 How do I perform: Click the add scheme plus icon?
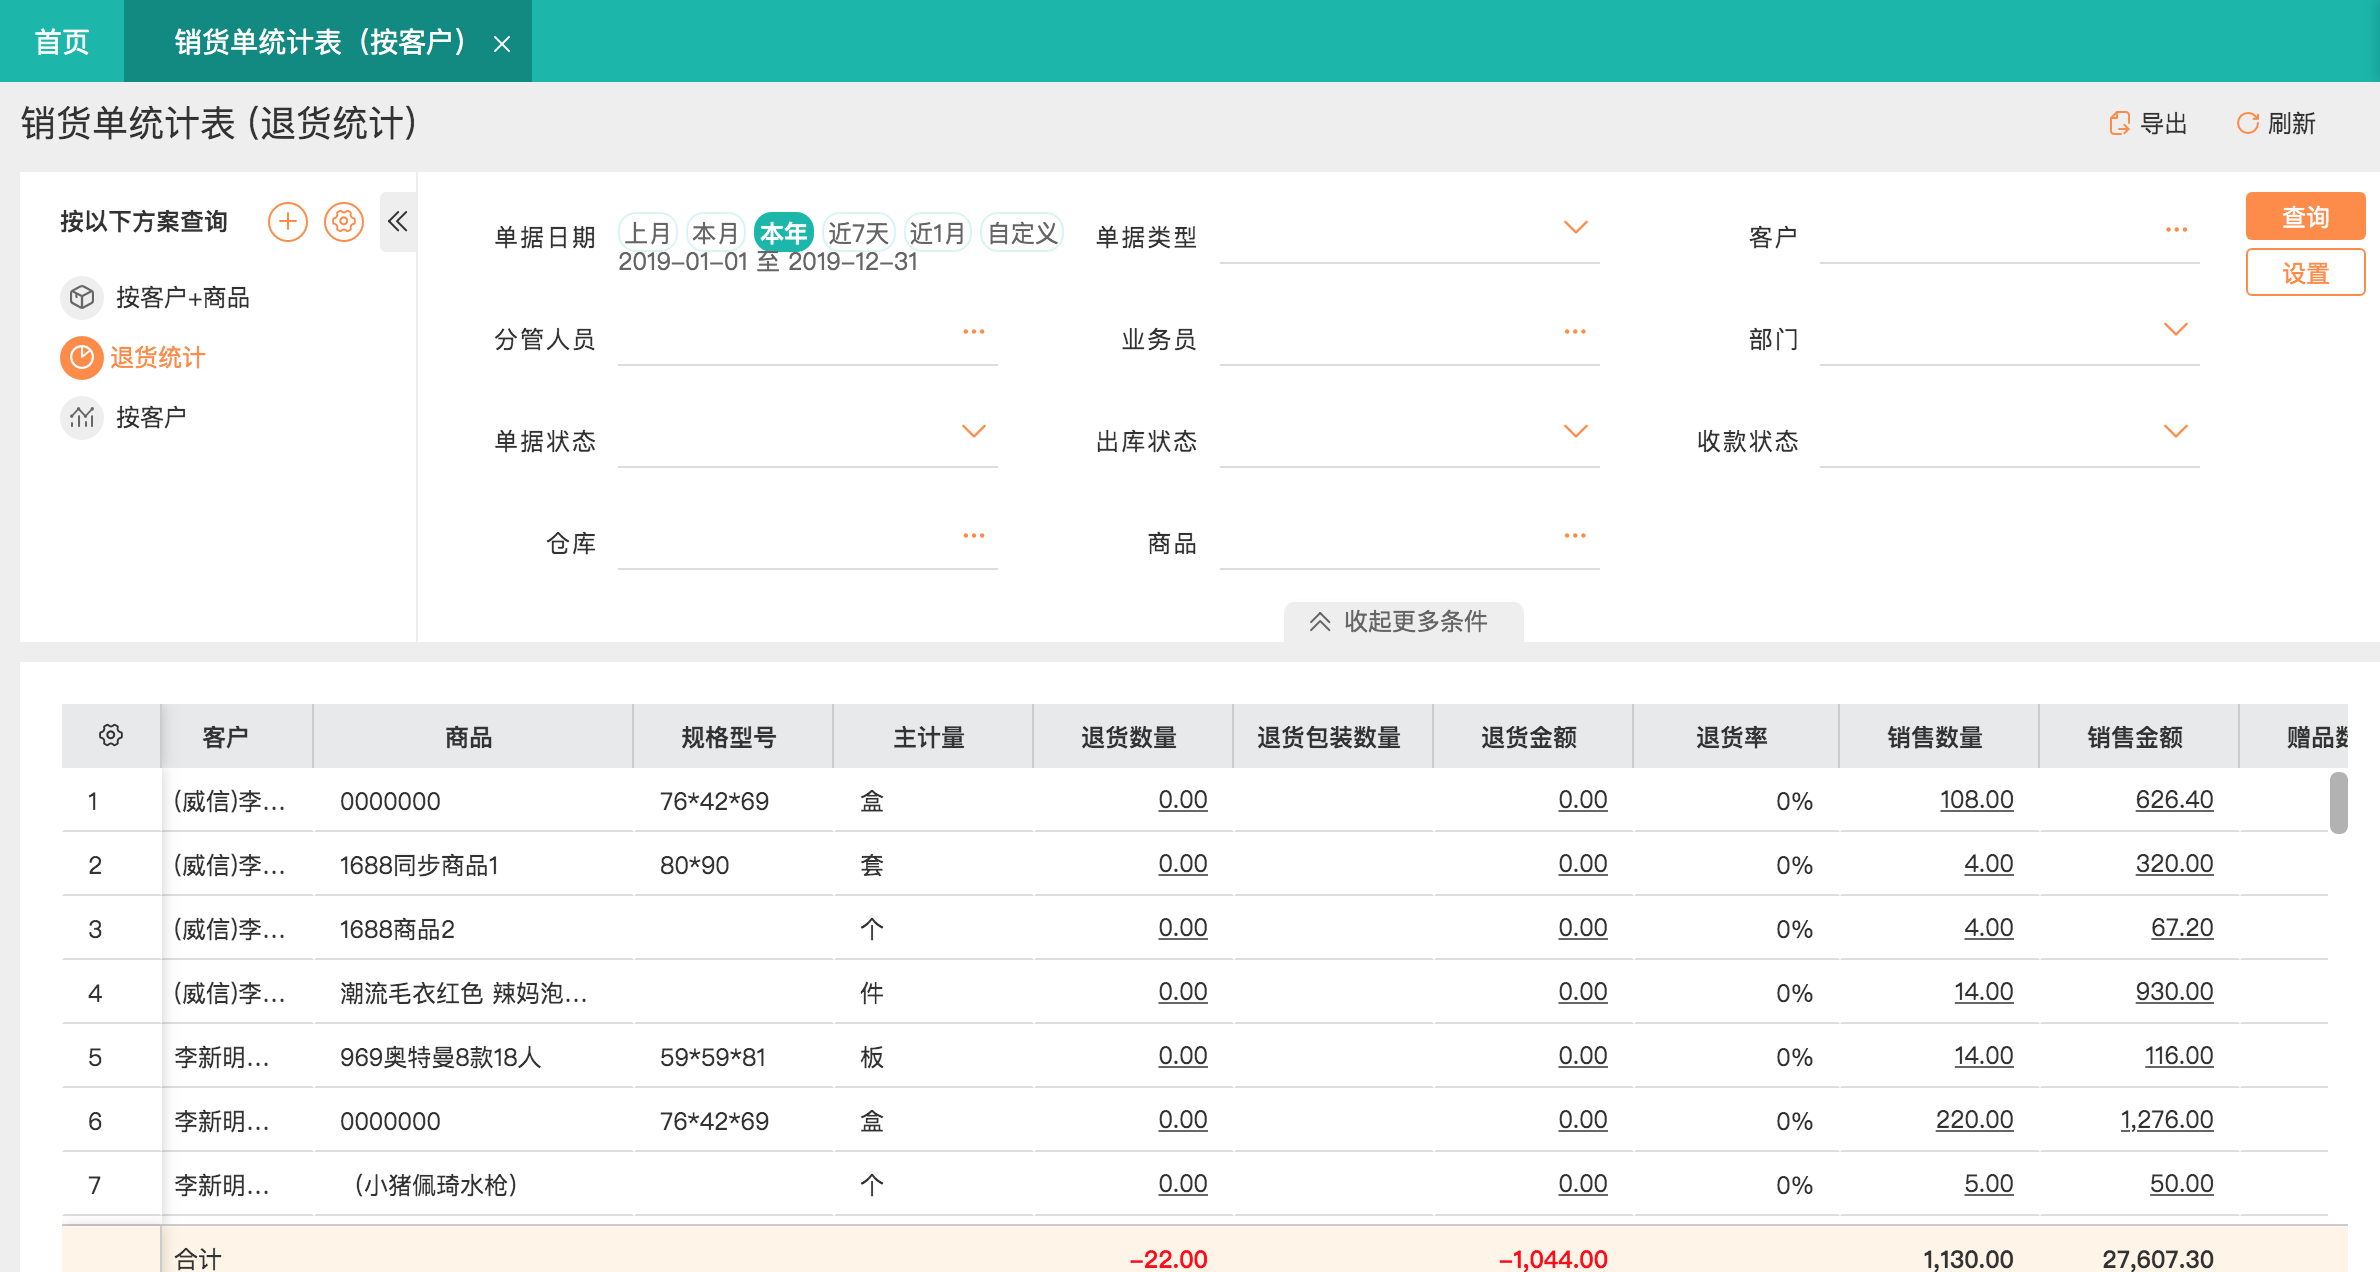pos(288,220)
